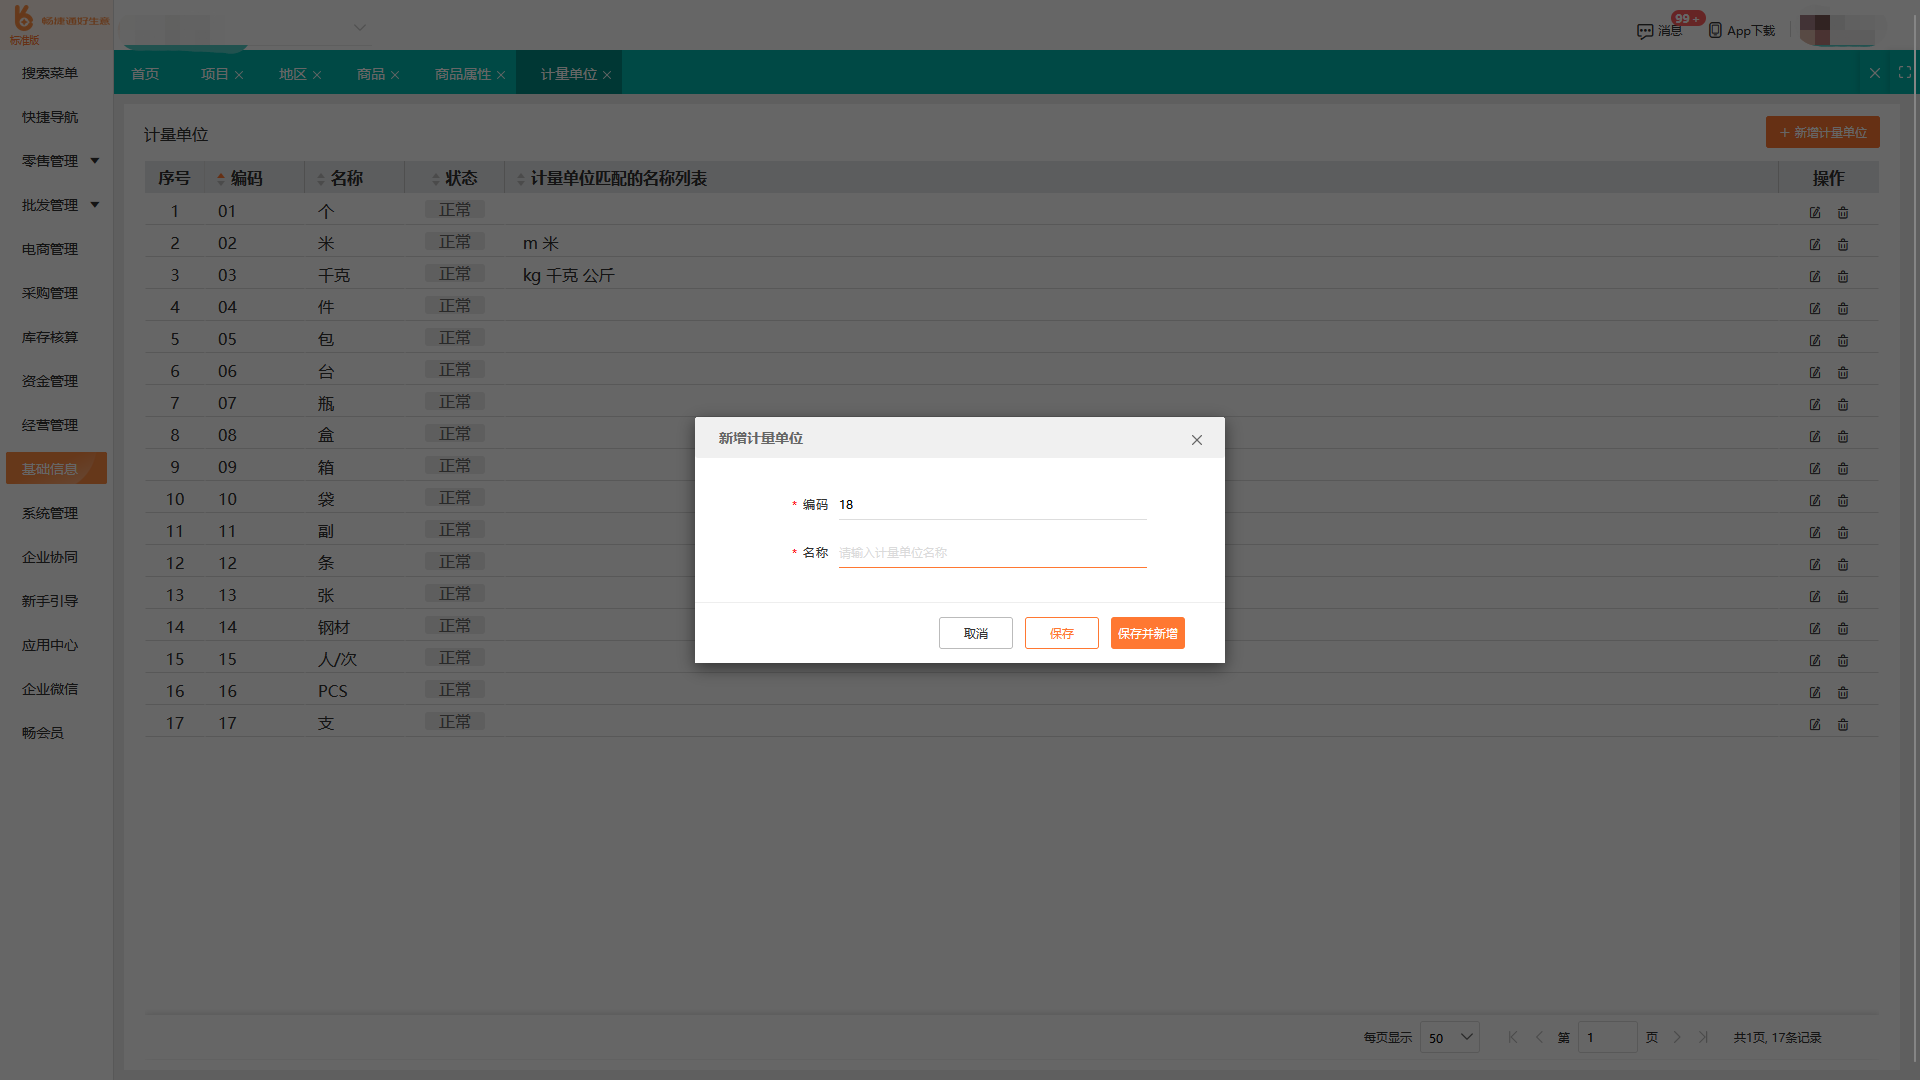Click the 新增计量单位 button top right

[x=1821, y=132]
